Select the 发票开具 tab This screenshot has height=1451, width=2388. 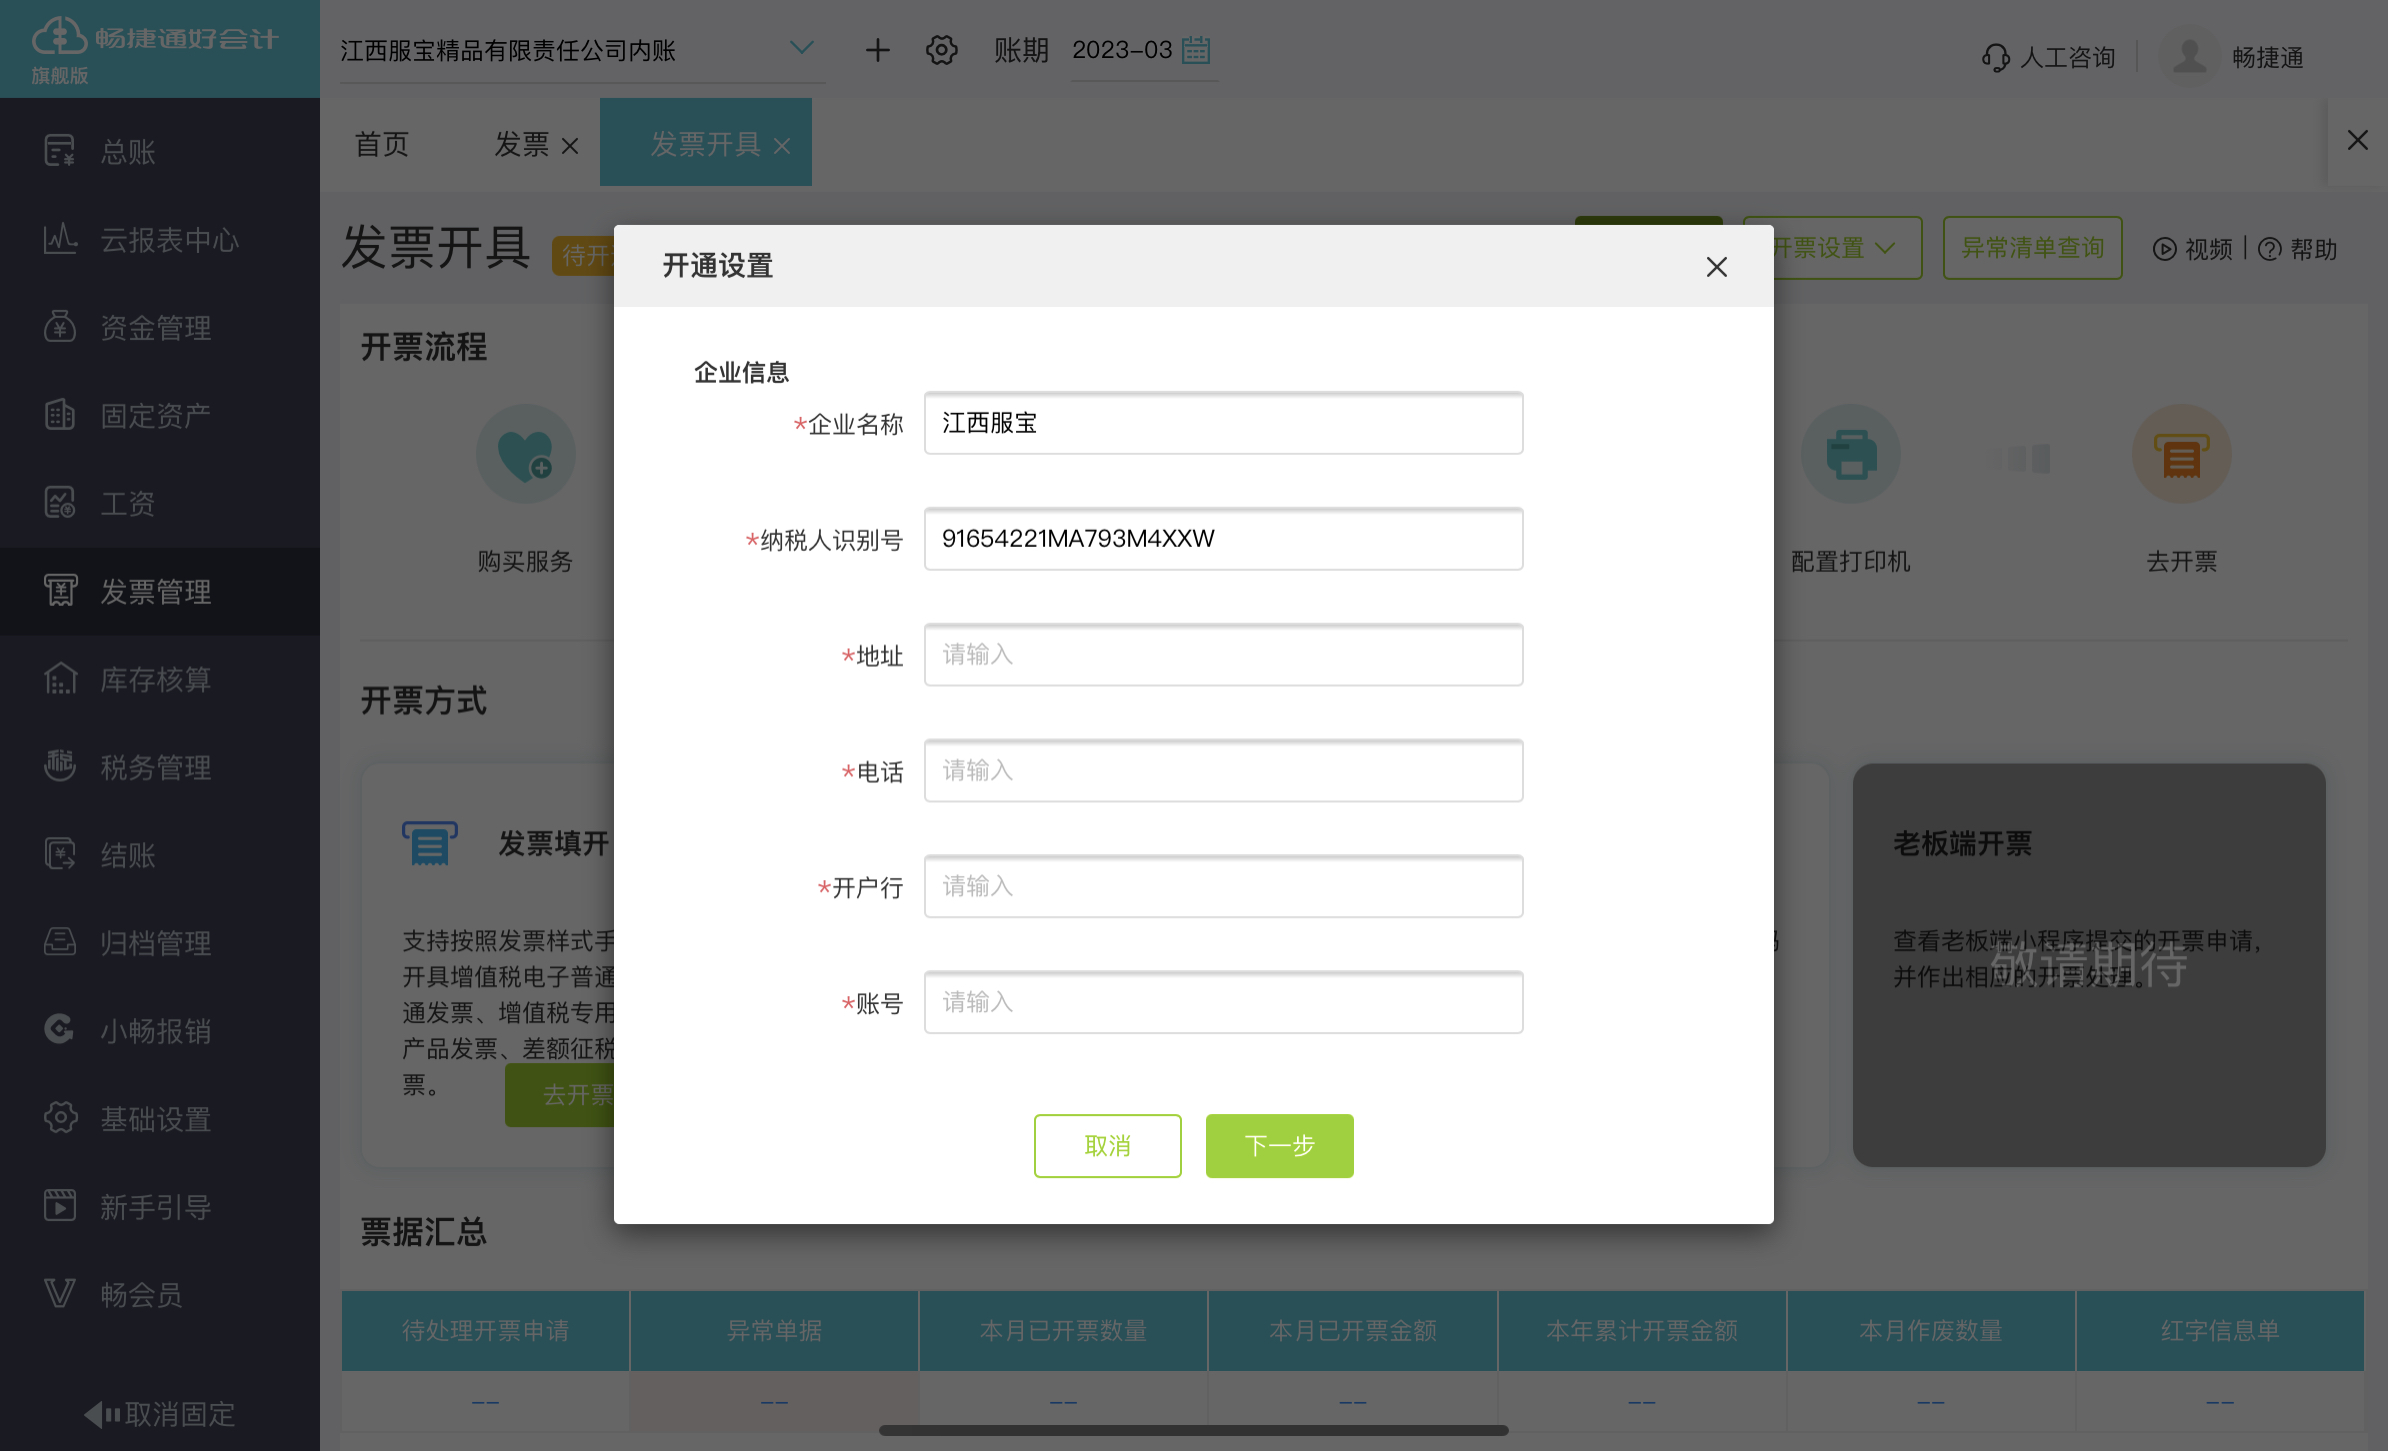point(704,143)
